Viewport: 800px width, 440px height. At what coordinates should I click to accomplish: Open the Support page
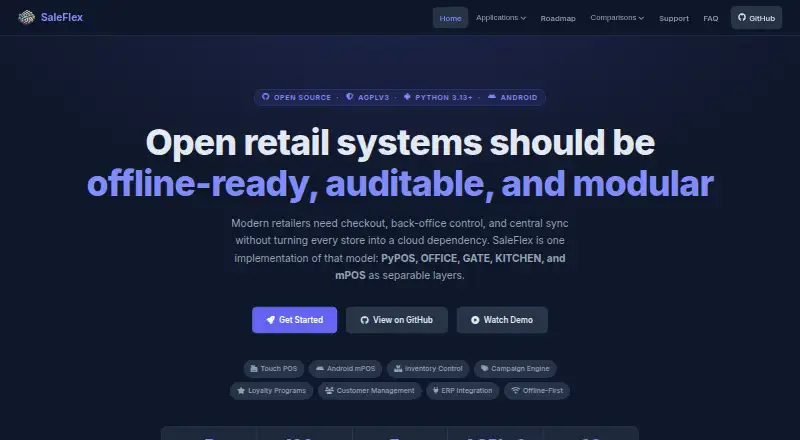coord(674,18)
